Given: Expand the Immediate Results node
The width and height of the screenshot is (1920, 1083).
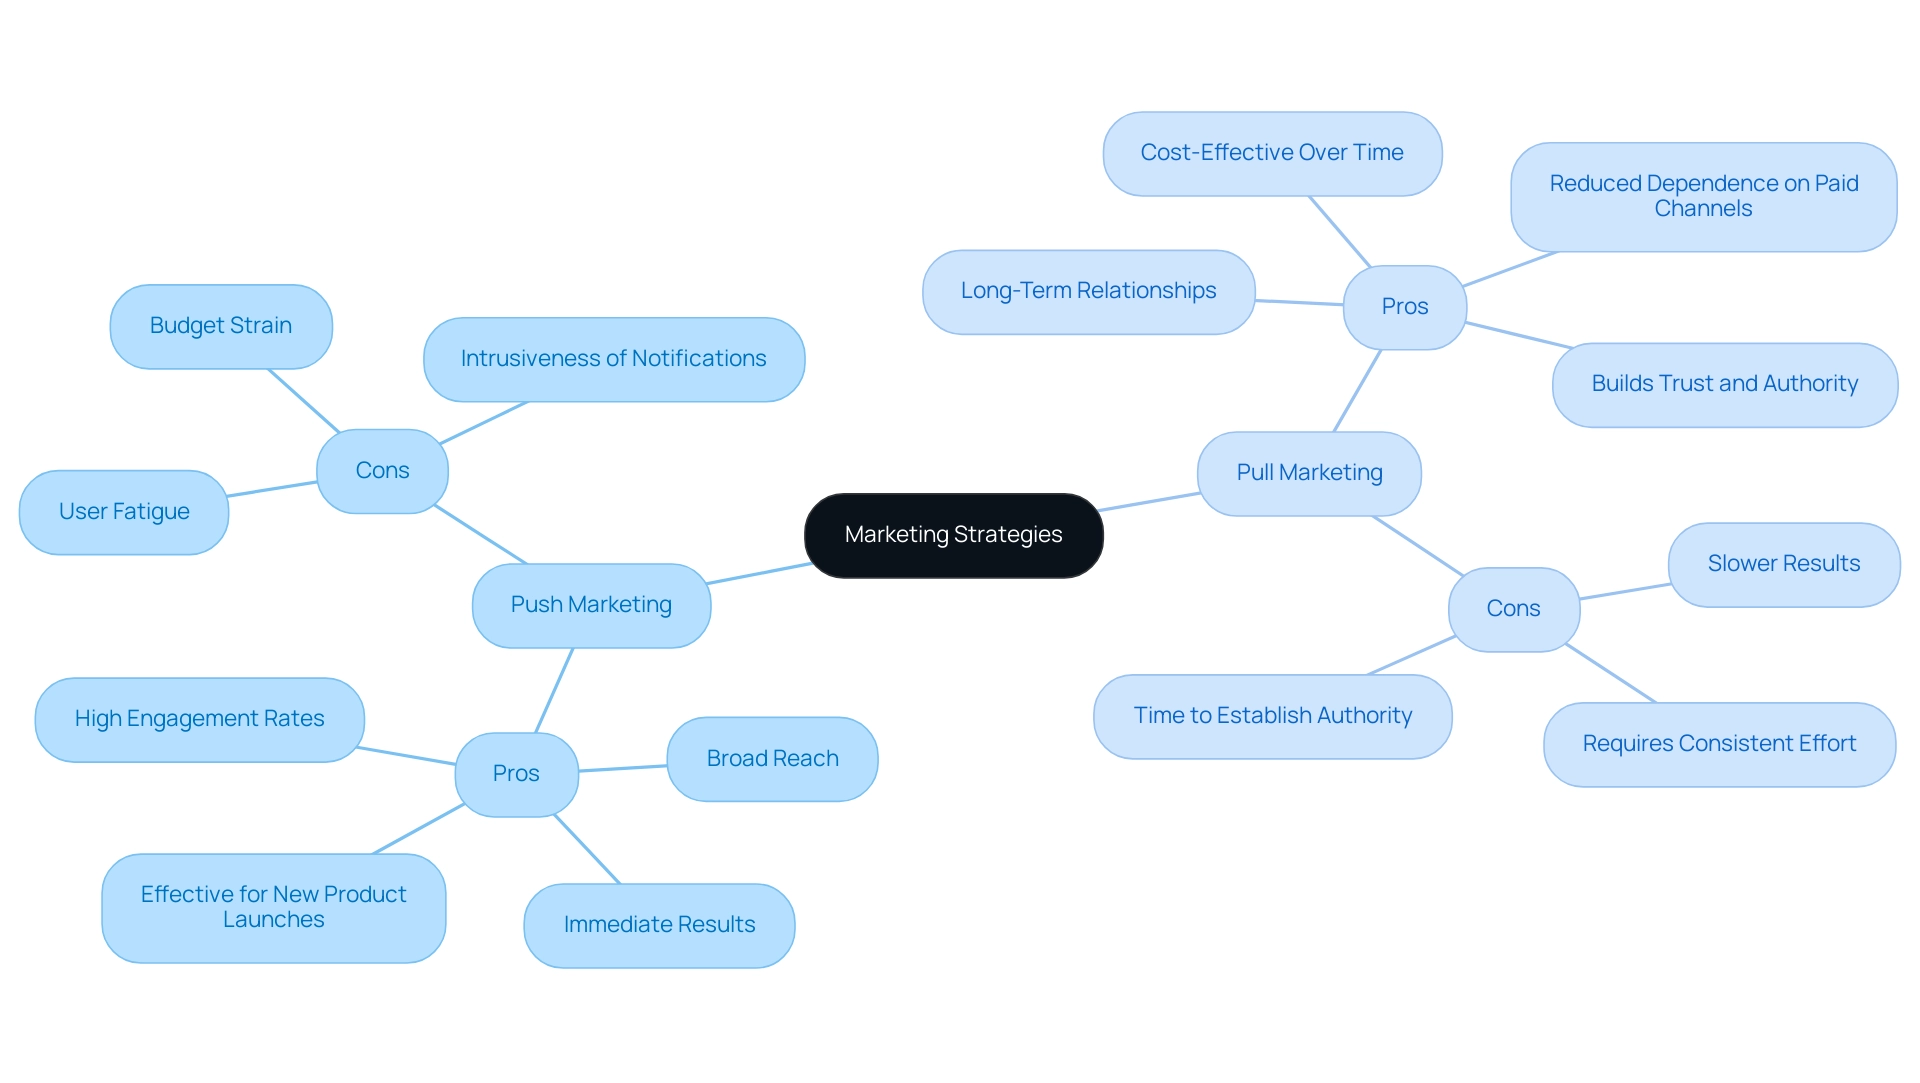Looking at the screenshot, I should pyautogui.click(x=659, y=923).
